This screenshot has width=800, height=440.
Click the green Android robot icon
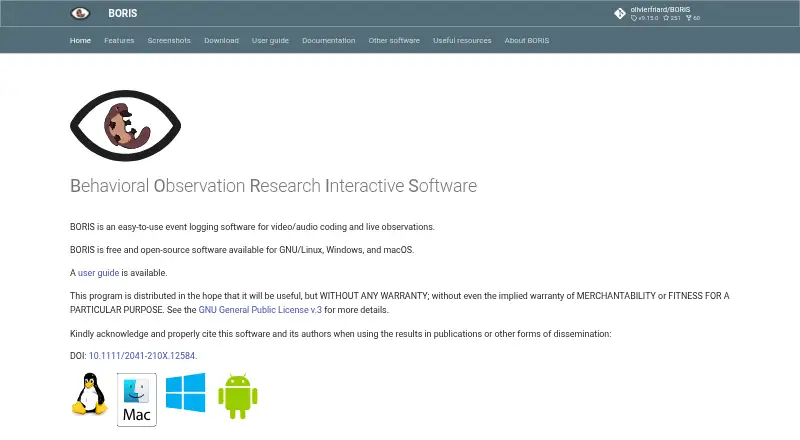[238, 396]
